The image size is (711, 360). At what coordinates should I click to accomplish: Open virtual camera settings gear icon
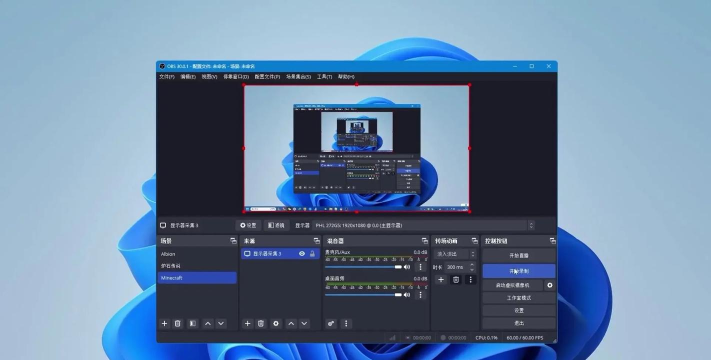(550, 285)
